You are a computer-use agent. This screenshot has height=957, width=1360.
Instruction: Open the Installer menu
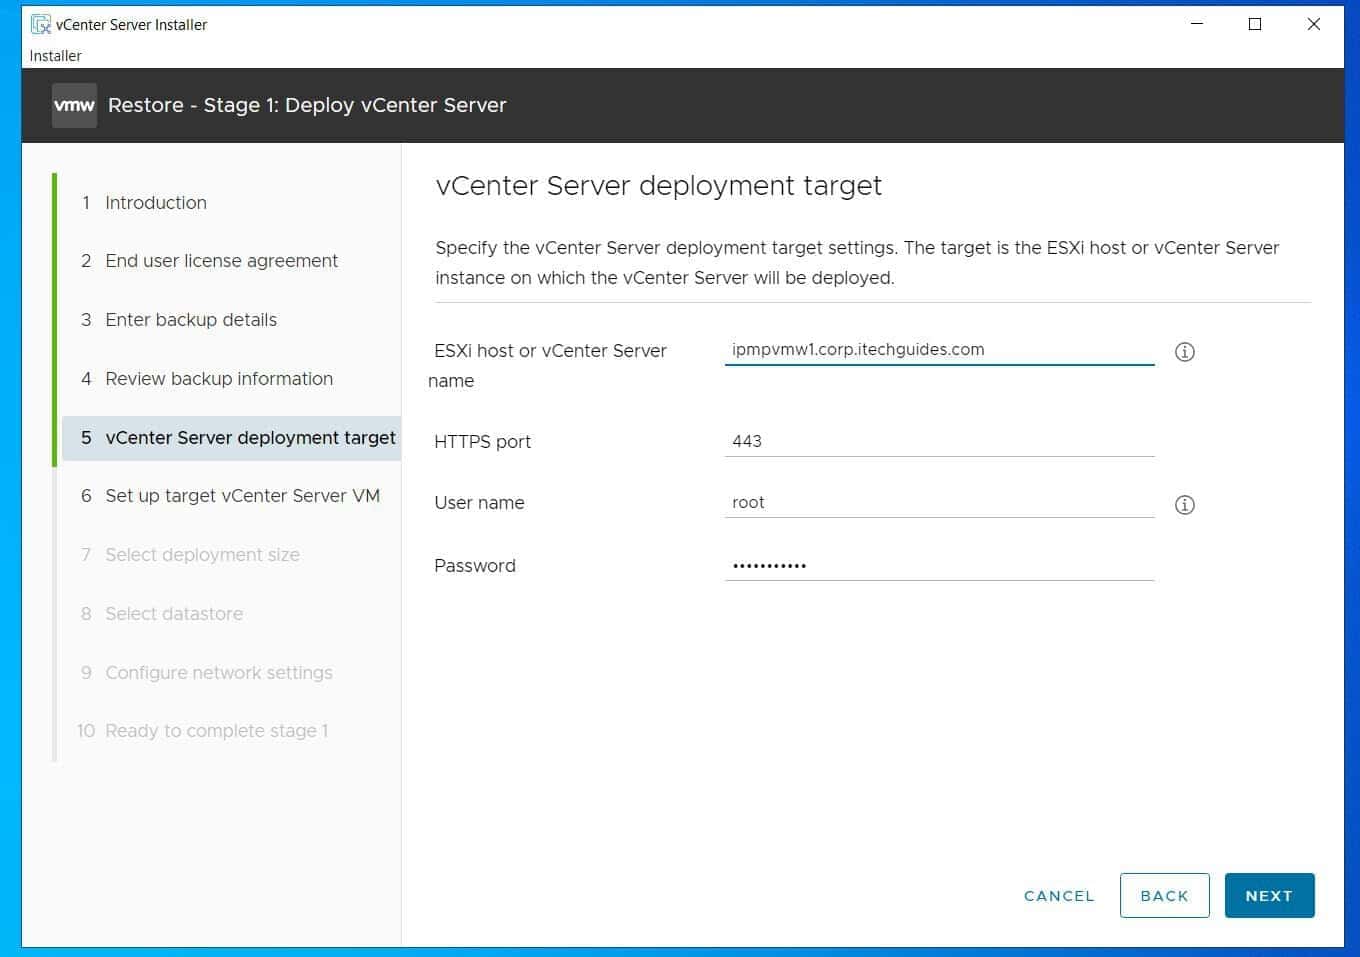click(56, 56)
